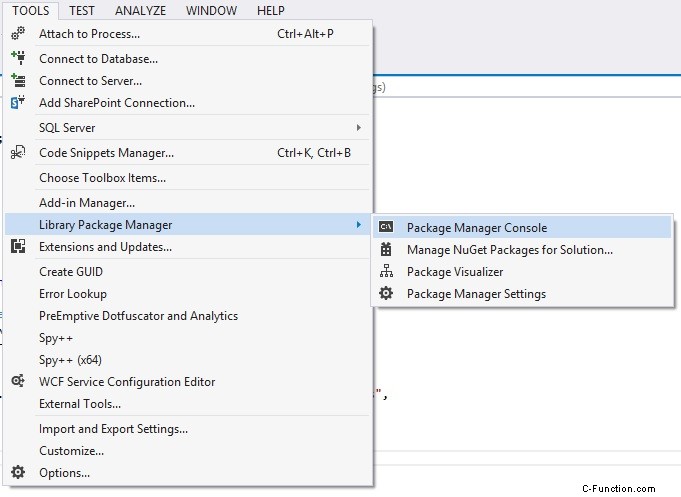Click the Extensions and Updates icon
This screenshot has height=497, width=681.
click(x=18, y=246)
